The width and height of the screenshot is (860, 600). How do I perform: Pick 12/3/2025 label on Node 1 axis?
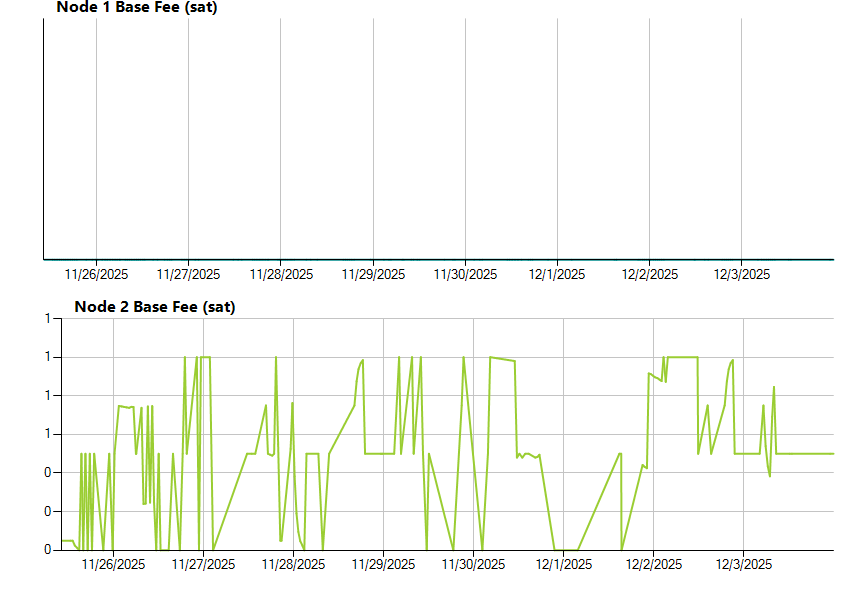pyautogui.click(x=741, y=273)
